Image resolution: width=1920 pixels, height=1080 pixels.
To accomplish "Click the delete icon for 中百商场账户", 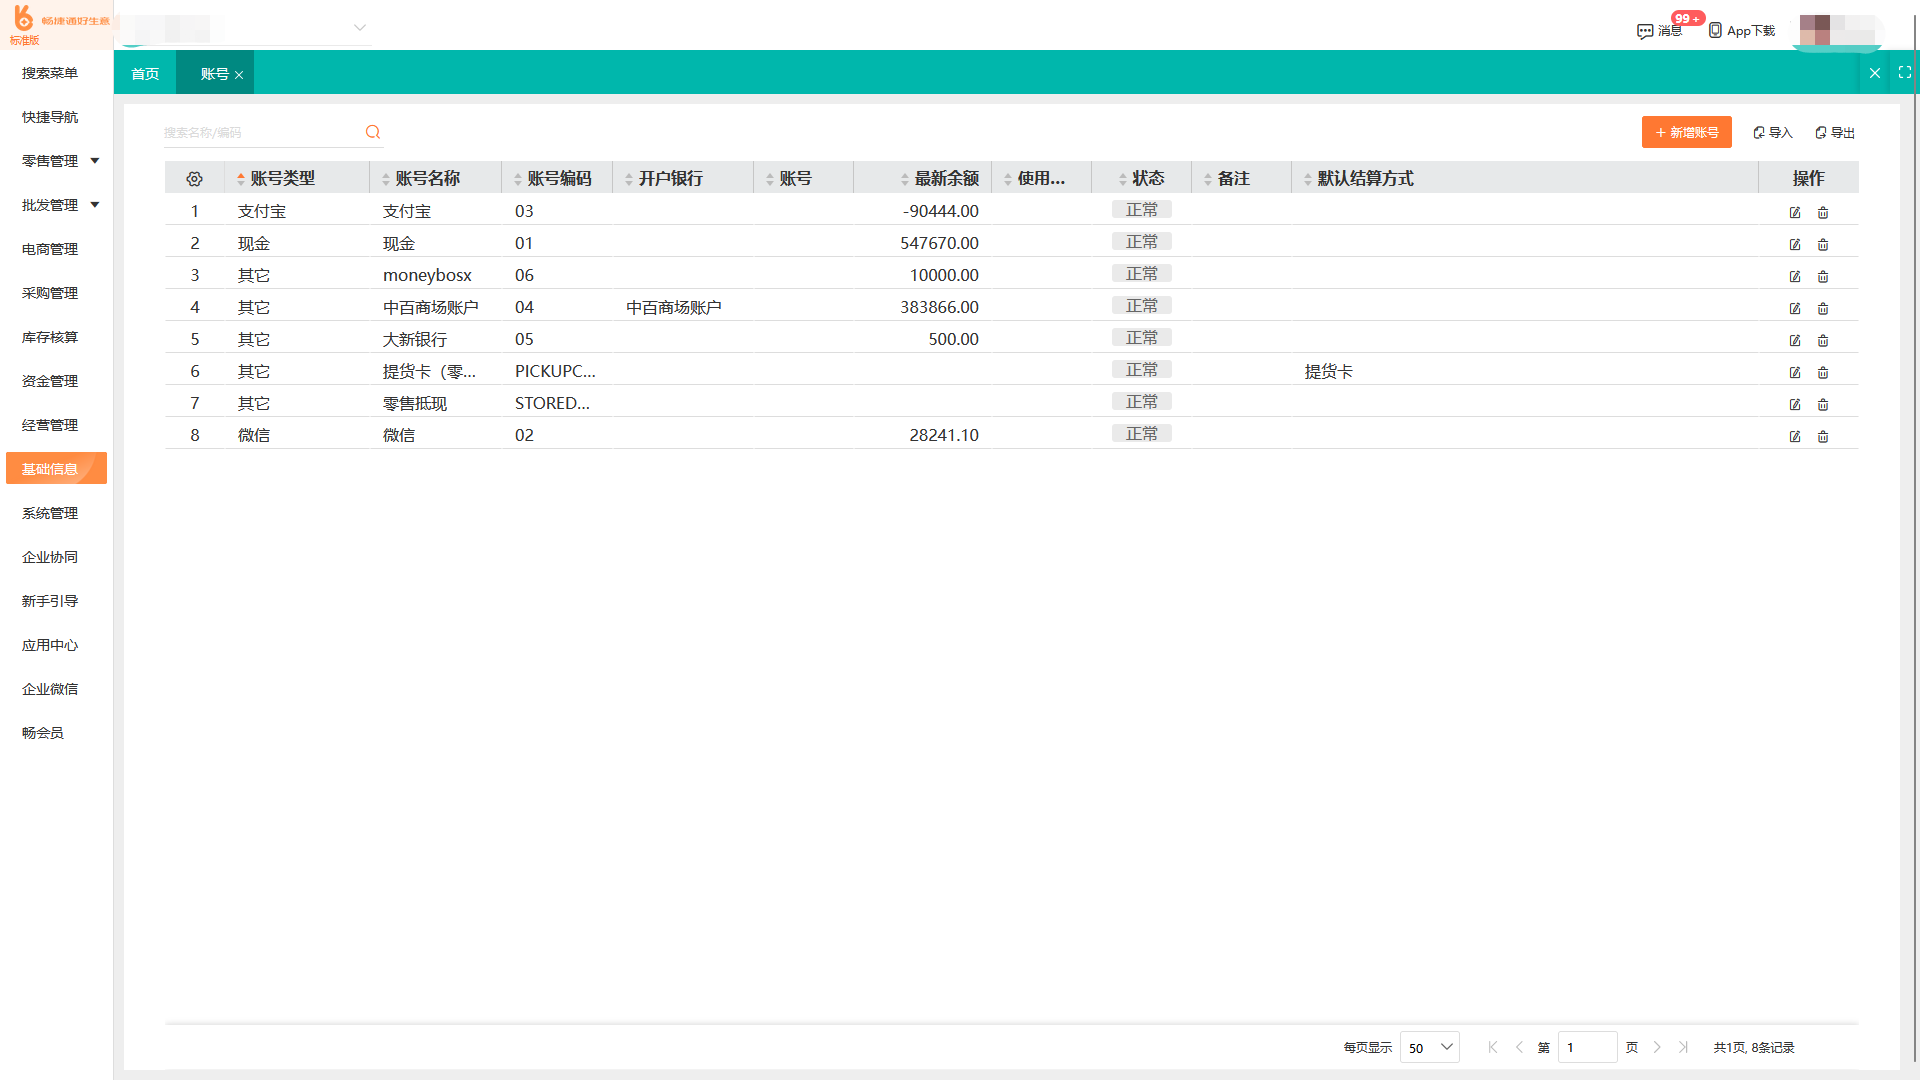I will [x=1822, y=306].
